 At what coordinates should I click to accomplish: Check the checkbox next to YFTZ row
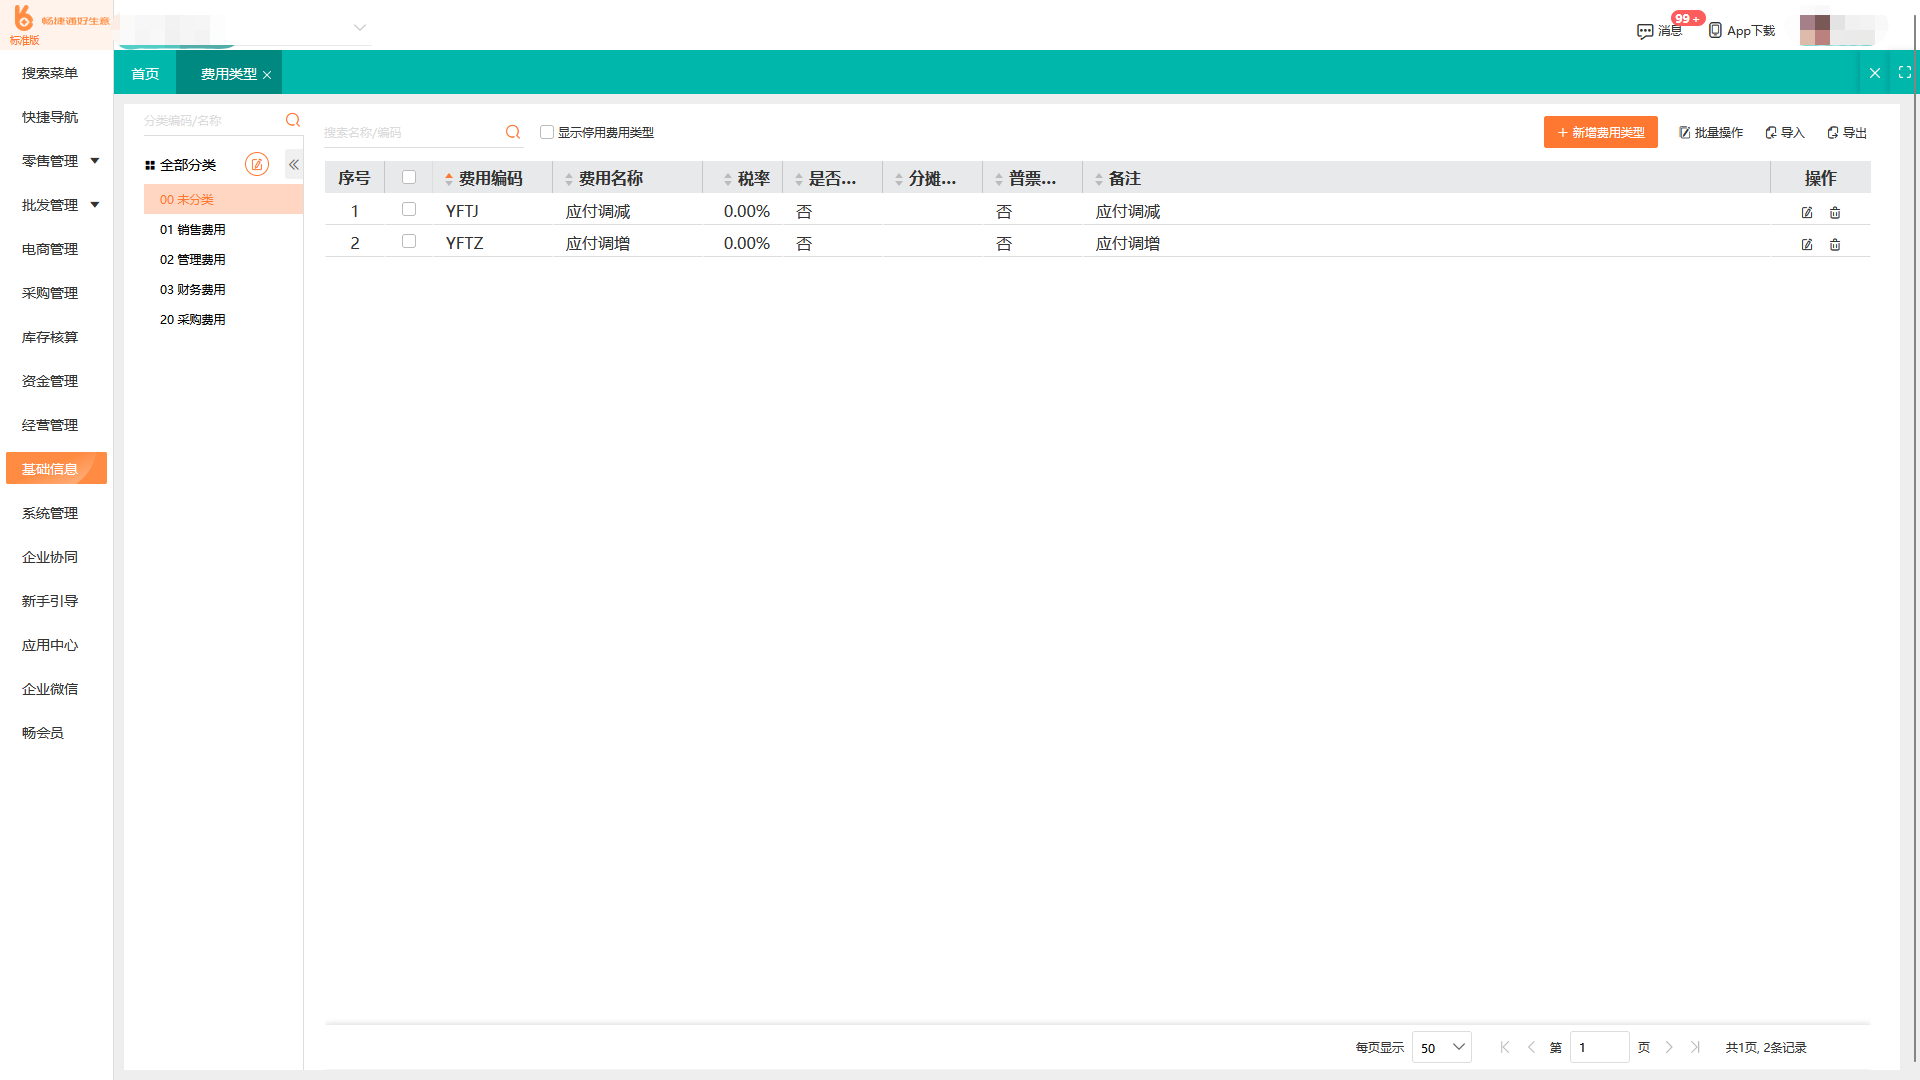pyautogui.click(x=409, y=243)
